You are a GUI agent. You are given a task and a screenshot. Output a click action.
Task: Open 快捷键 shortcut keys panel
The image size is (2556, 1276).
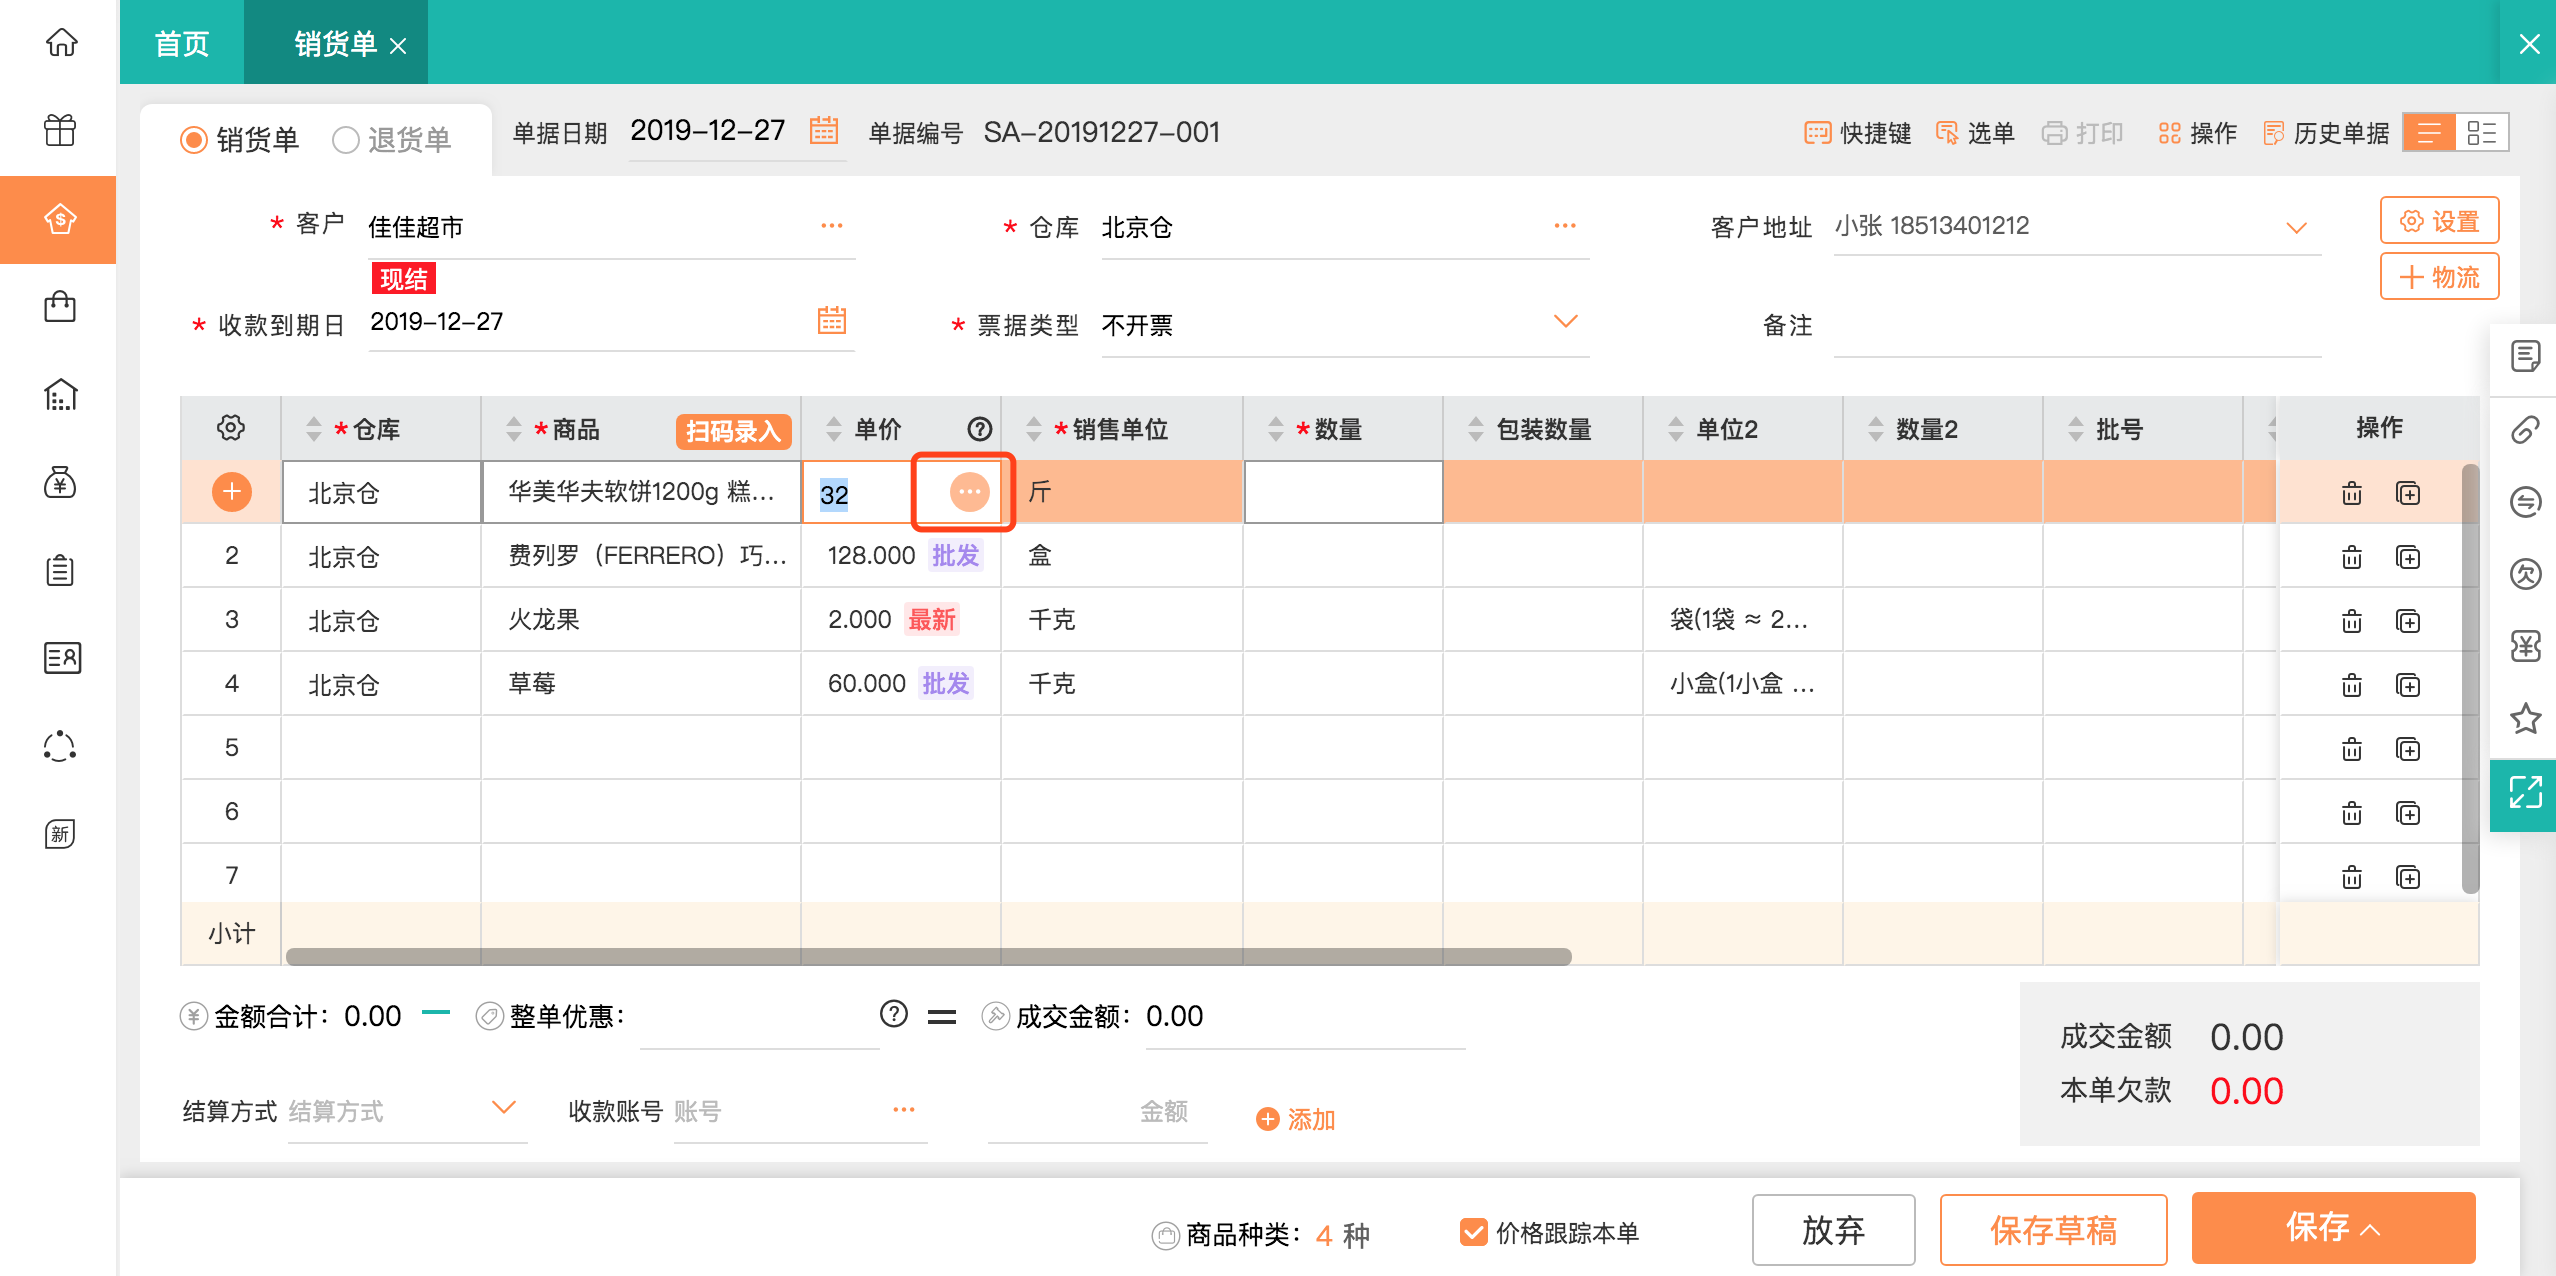click(x=1858, y=134)
